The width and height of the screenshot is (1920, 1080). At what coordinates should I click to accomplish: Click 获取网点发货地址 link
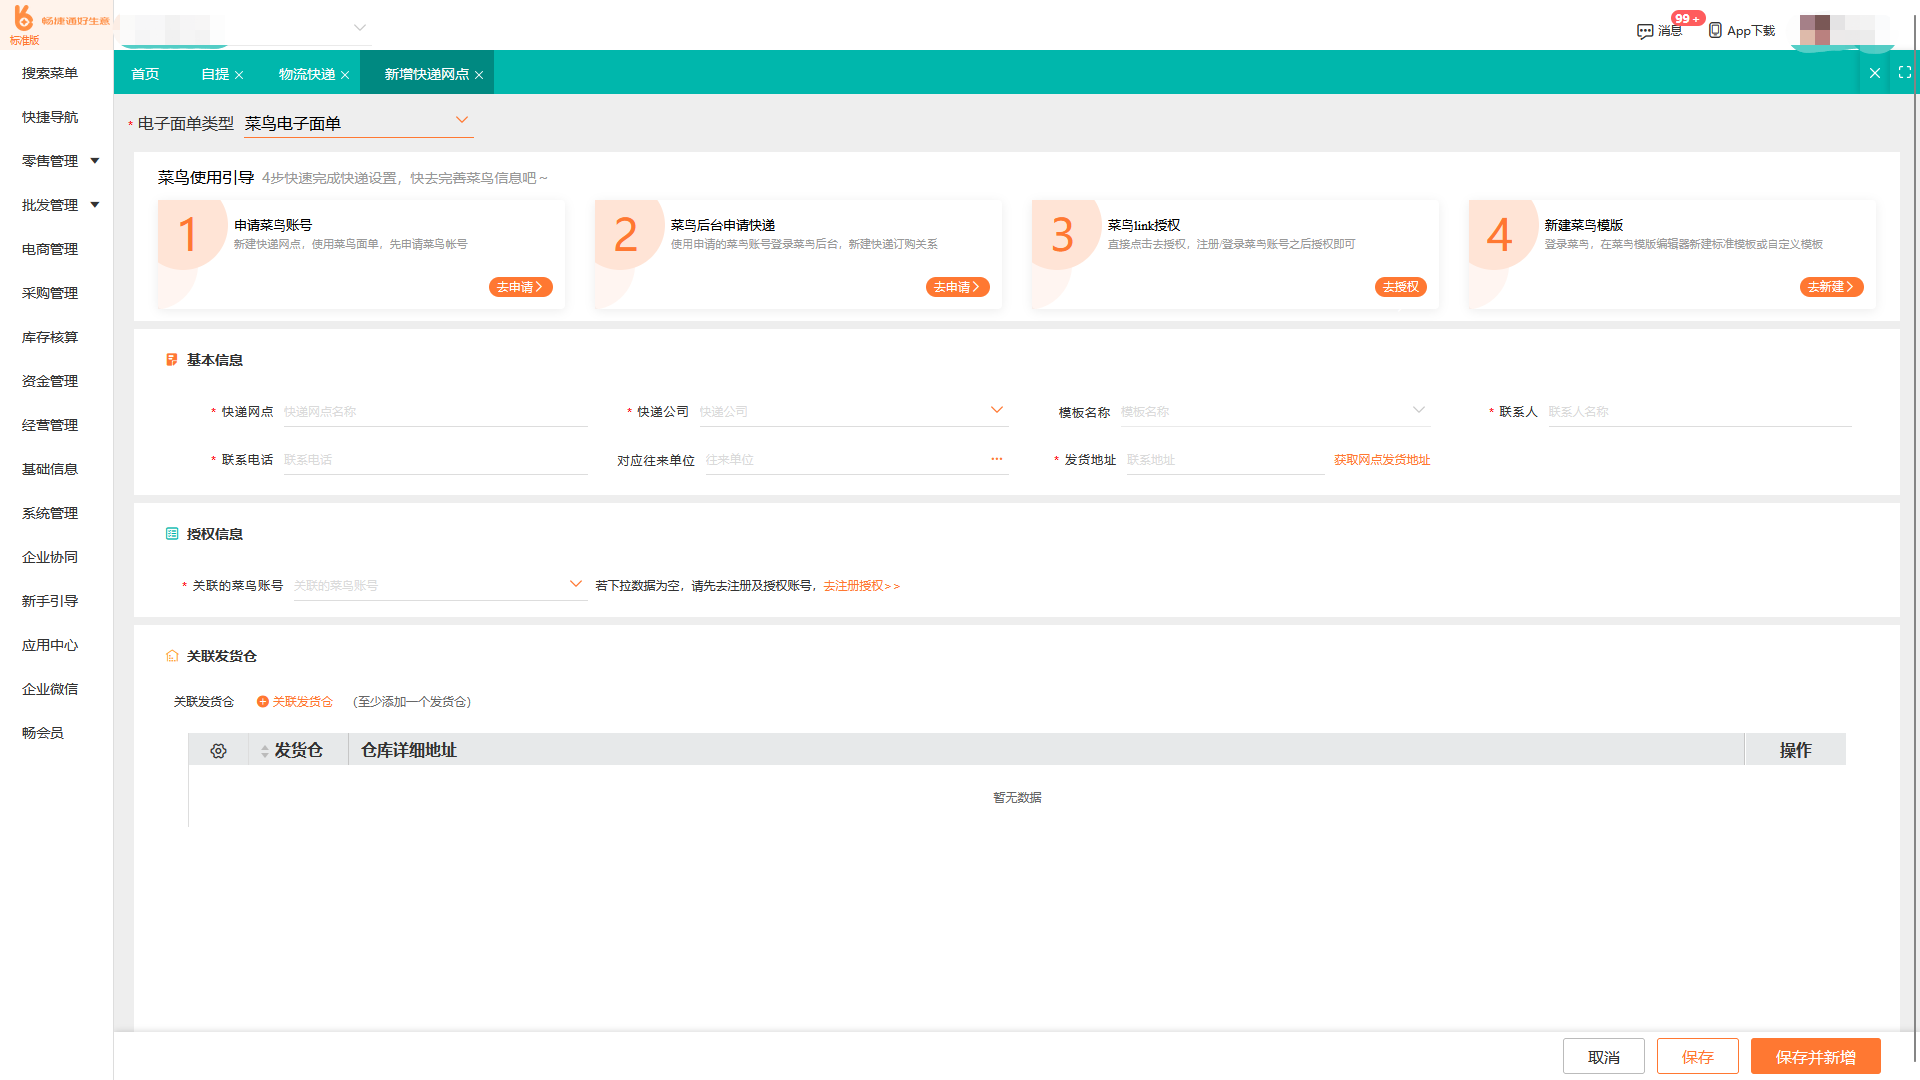1383,459
